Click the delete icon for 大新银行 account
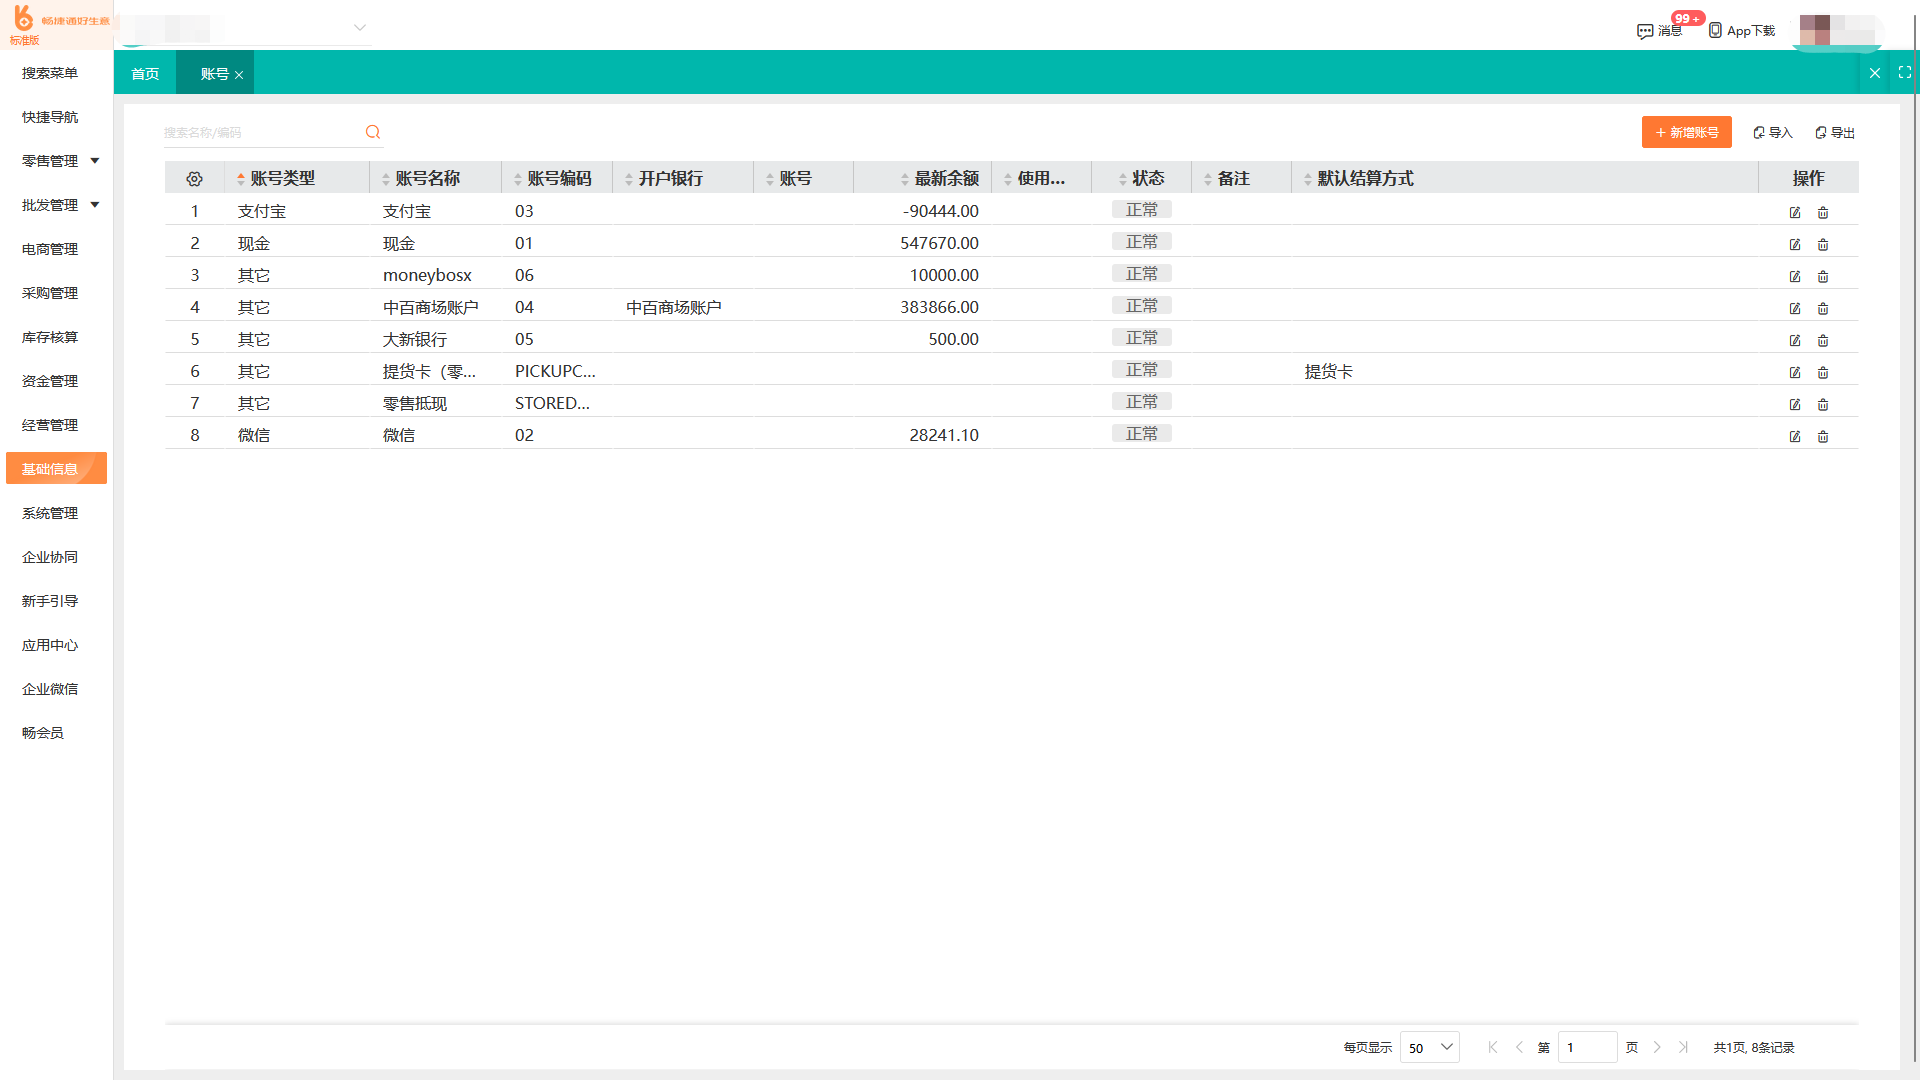 click(x=1822, y=339)
